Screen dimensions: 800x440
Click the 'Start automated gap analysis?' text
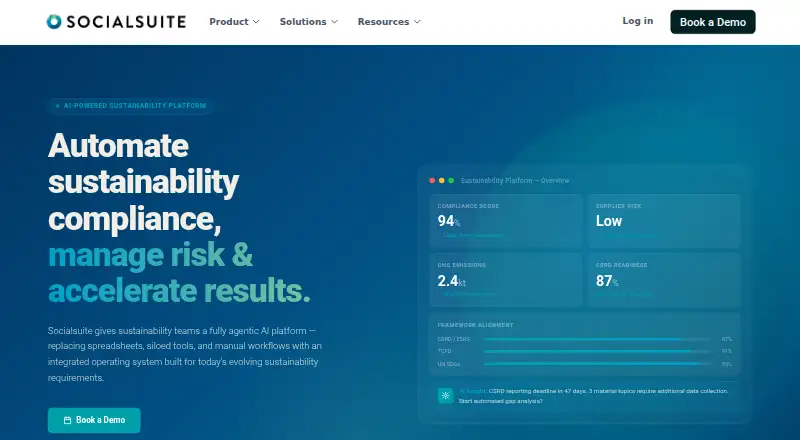coord(501,401)
